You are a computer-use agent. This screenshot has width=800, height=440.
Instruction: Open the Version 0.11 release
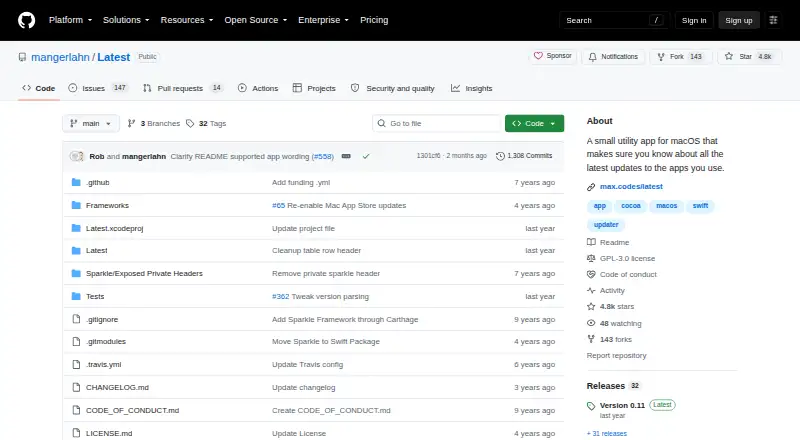click(622, 405)
